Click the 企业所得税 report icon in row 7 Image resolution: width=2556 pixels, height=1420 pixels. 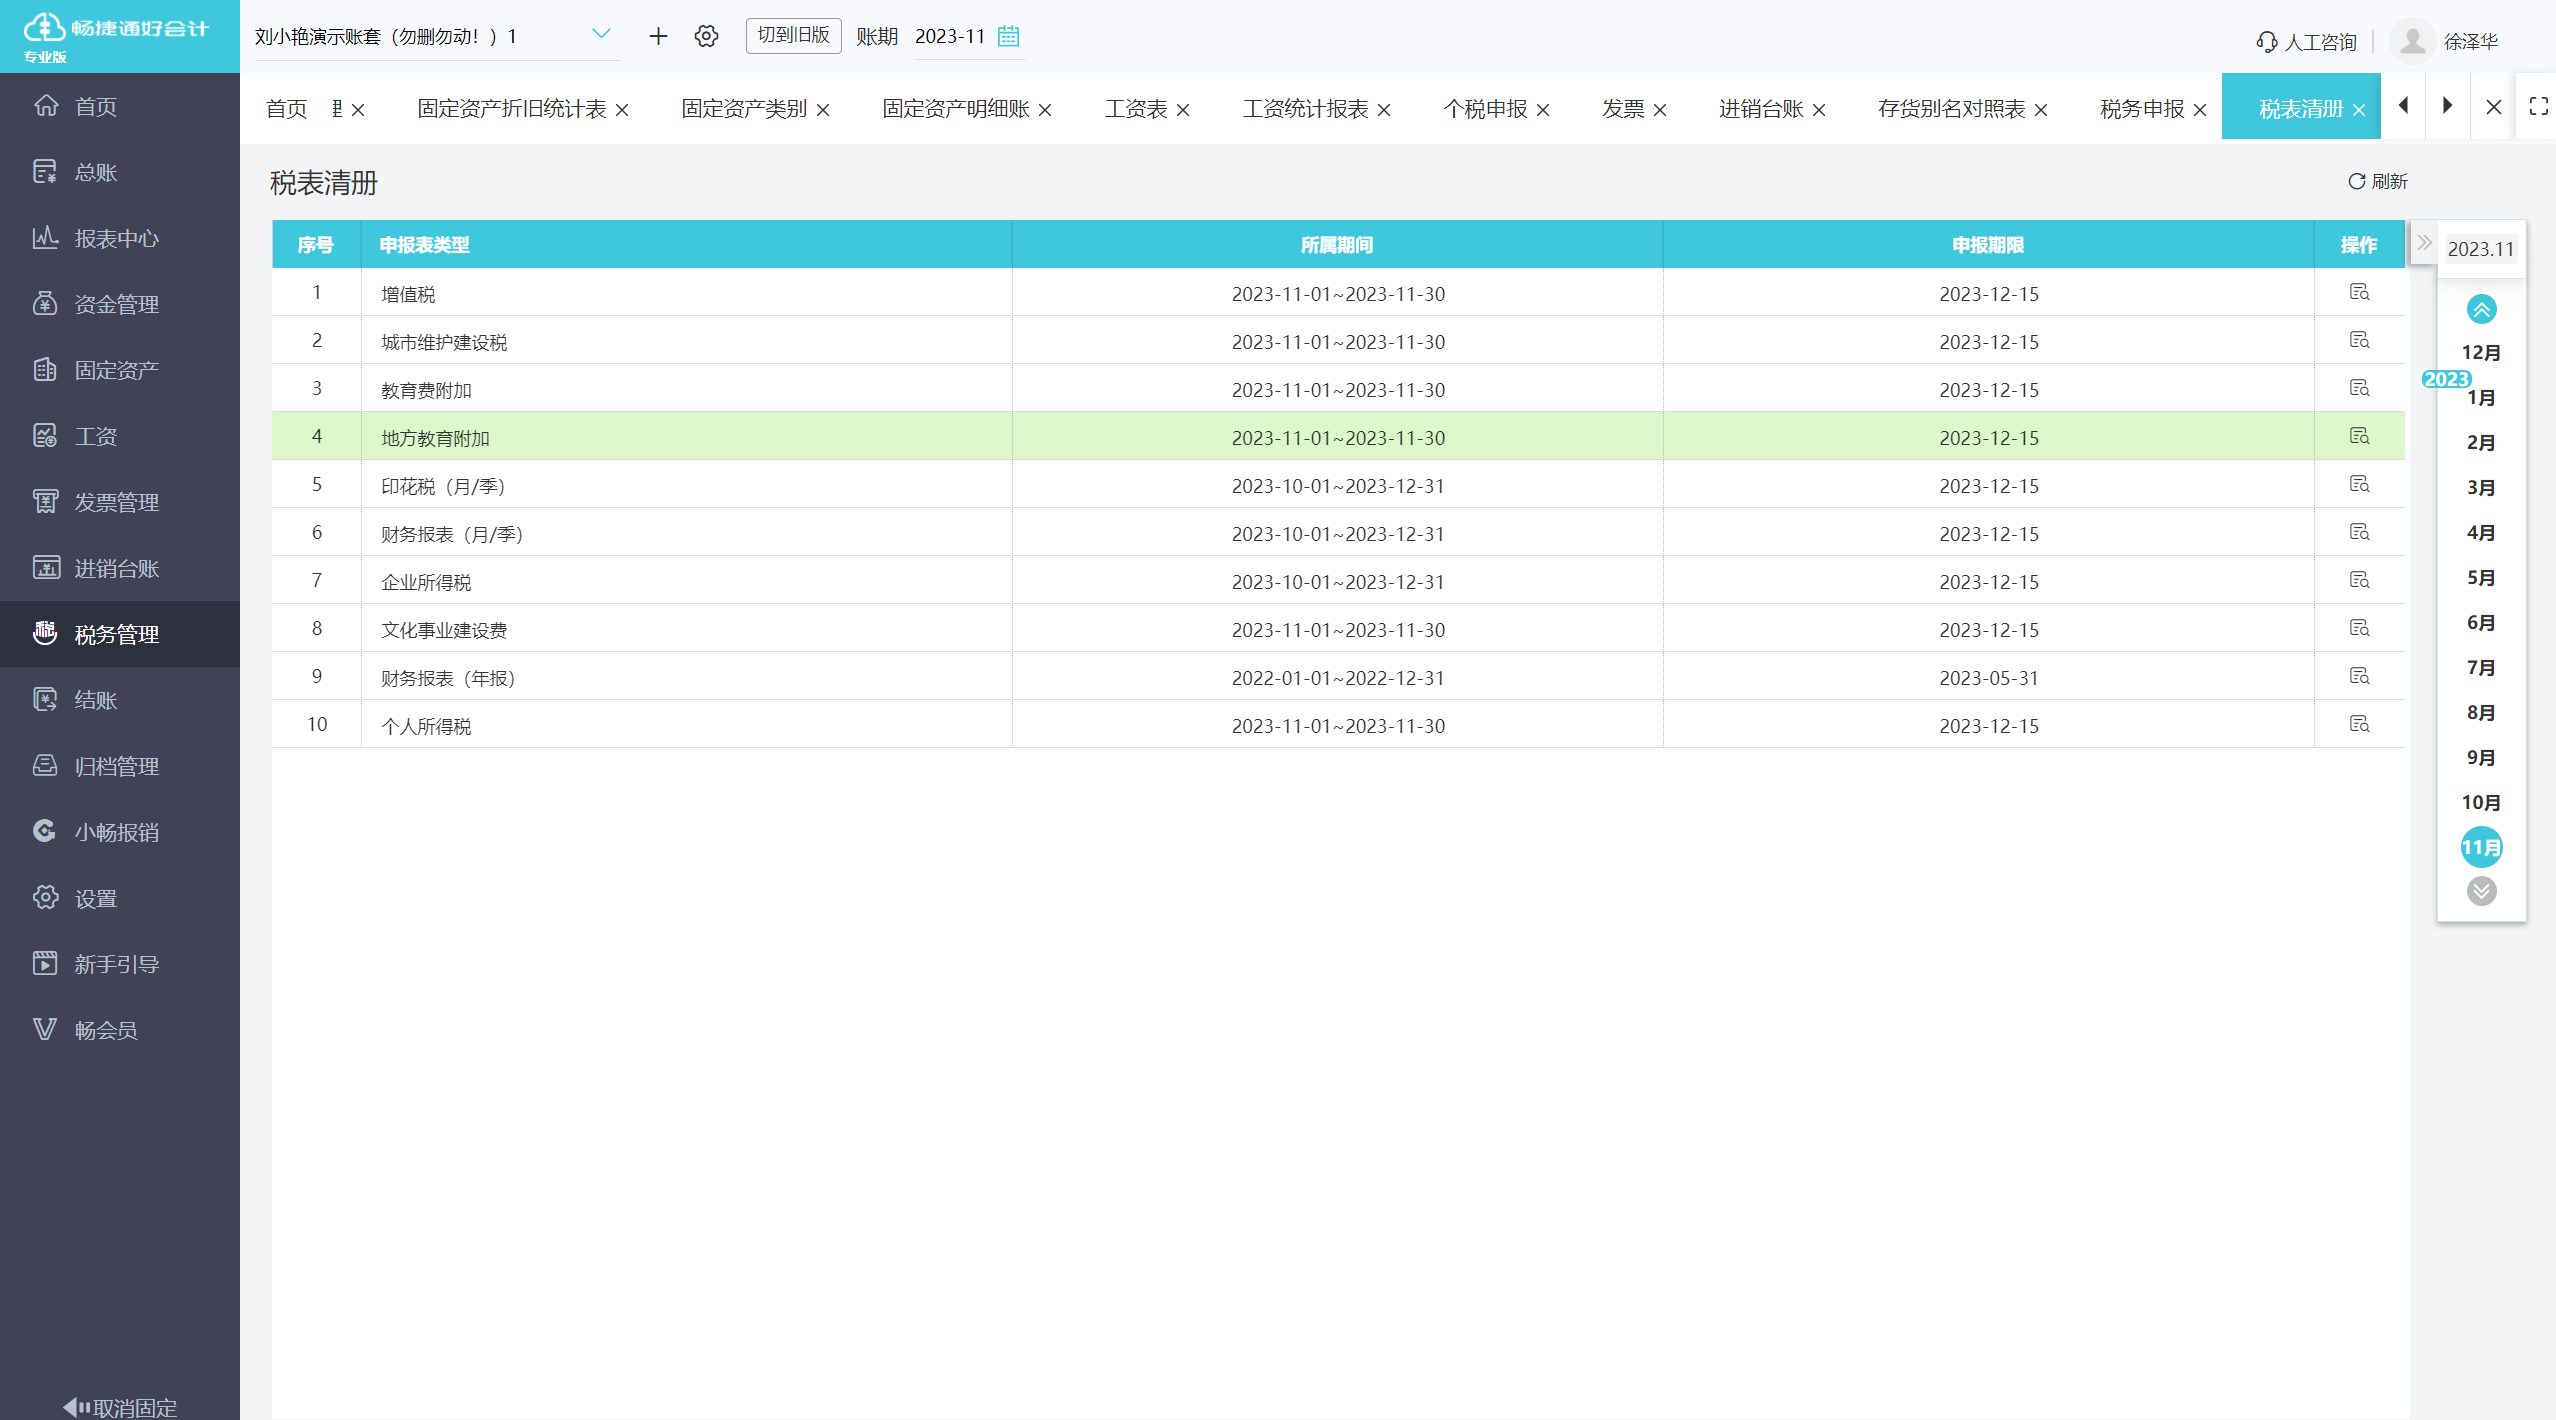[x=2358, y=581]
